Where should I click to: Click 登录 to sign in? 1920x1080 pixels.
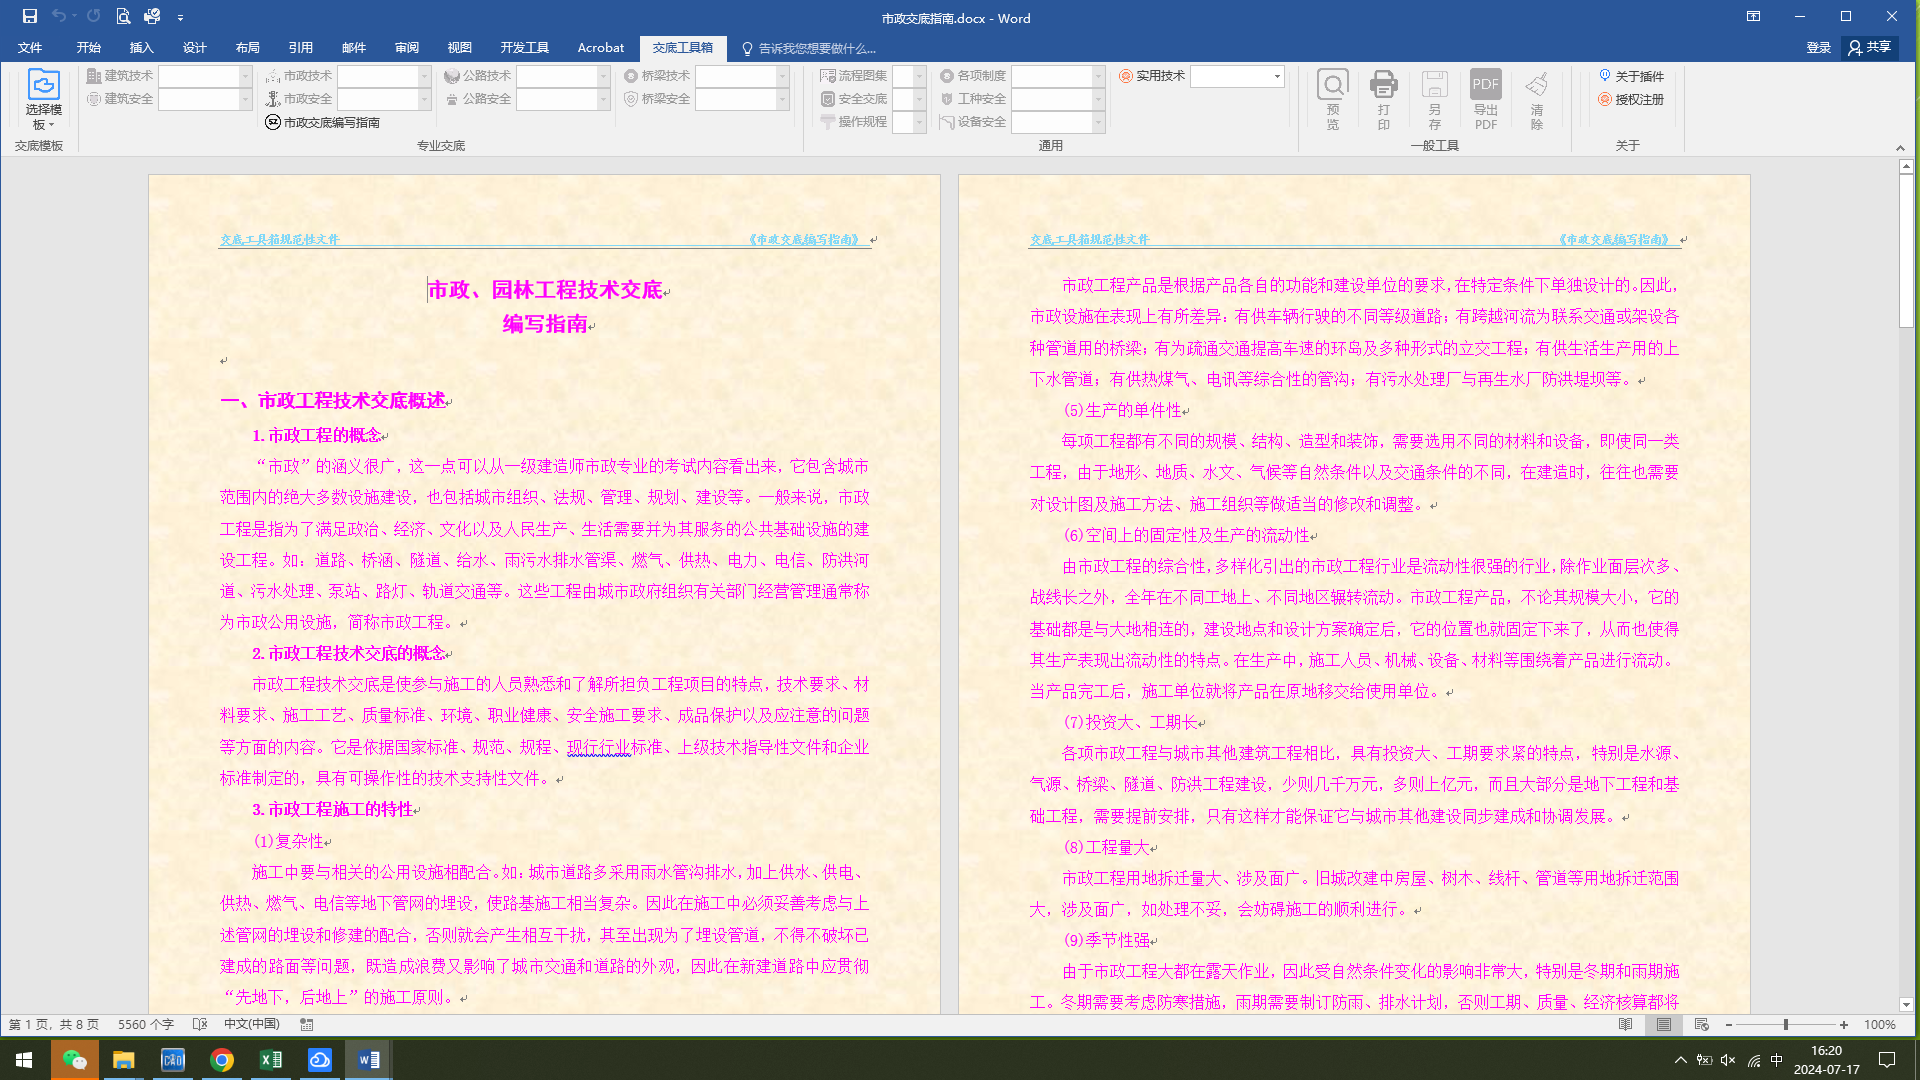click(1816, 47)
